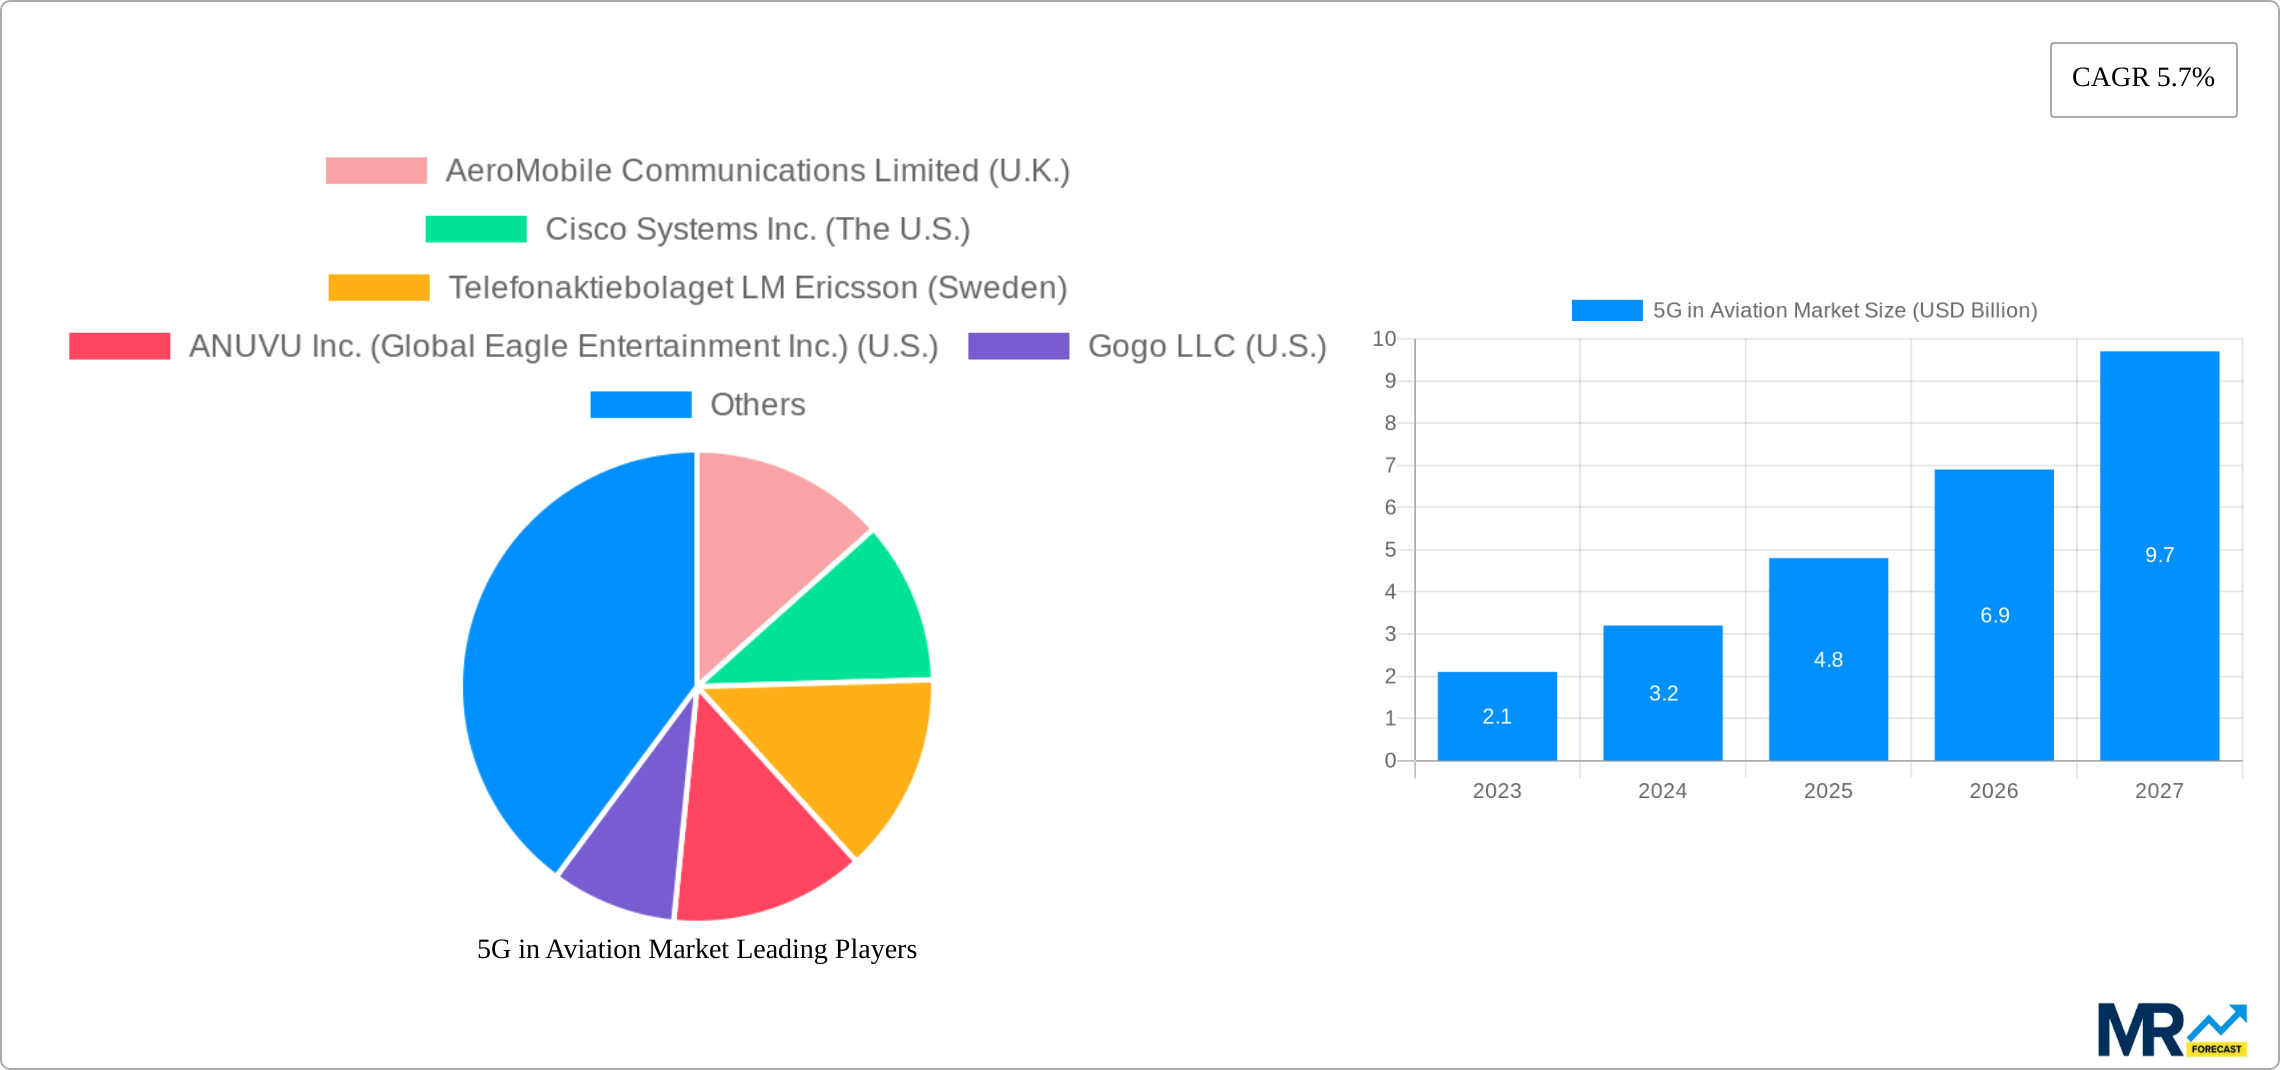Click the chart title 5G in Aviation Market Leading Players
2280x1070 pixels.
[x=696, y=949]
